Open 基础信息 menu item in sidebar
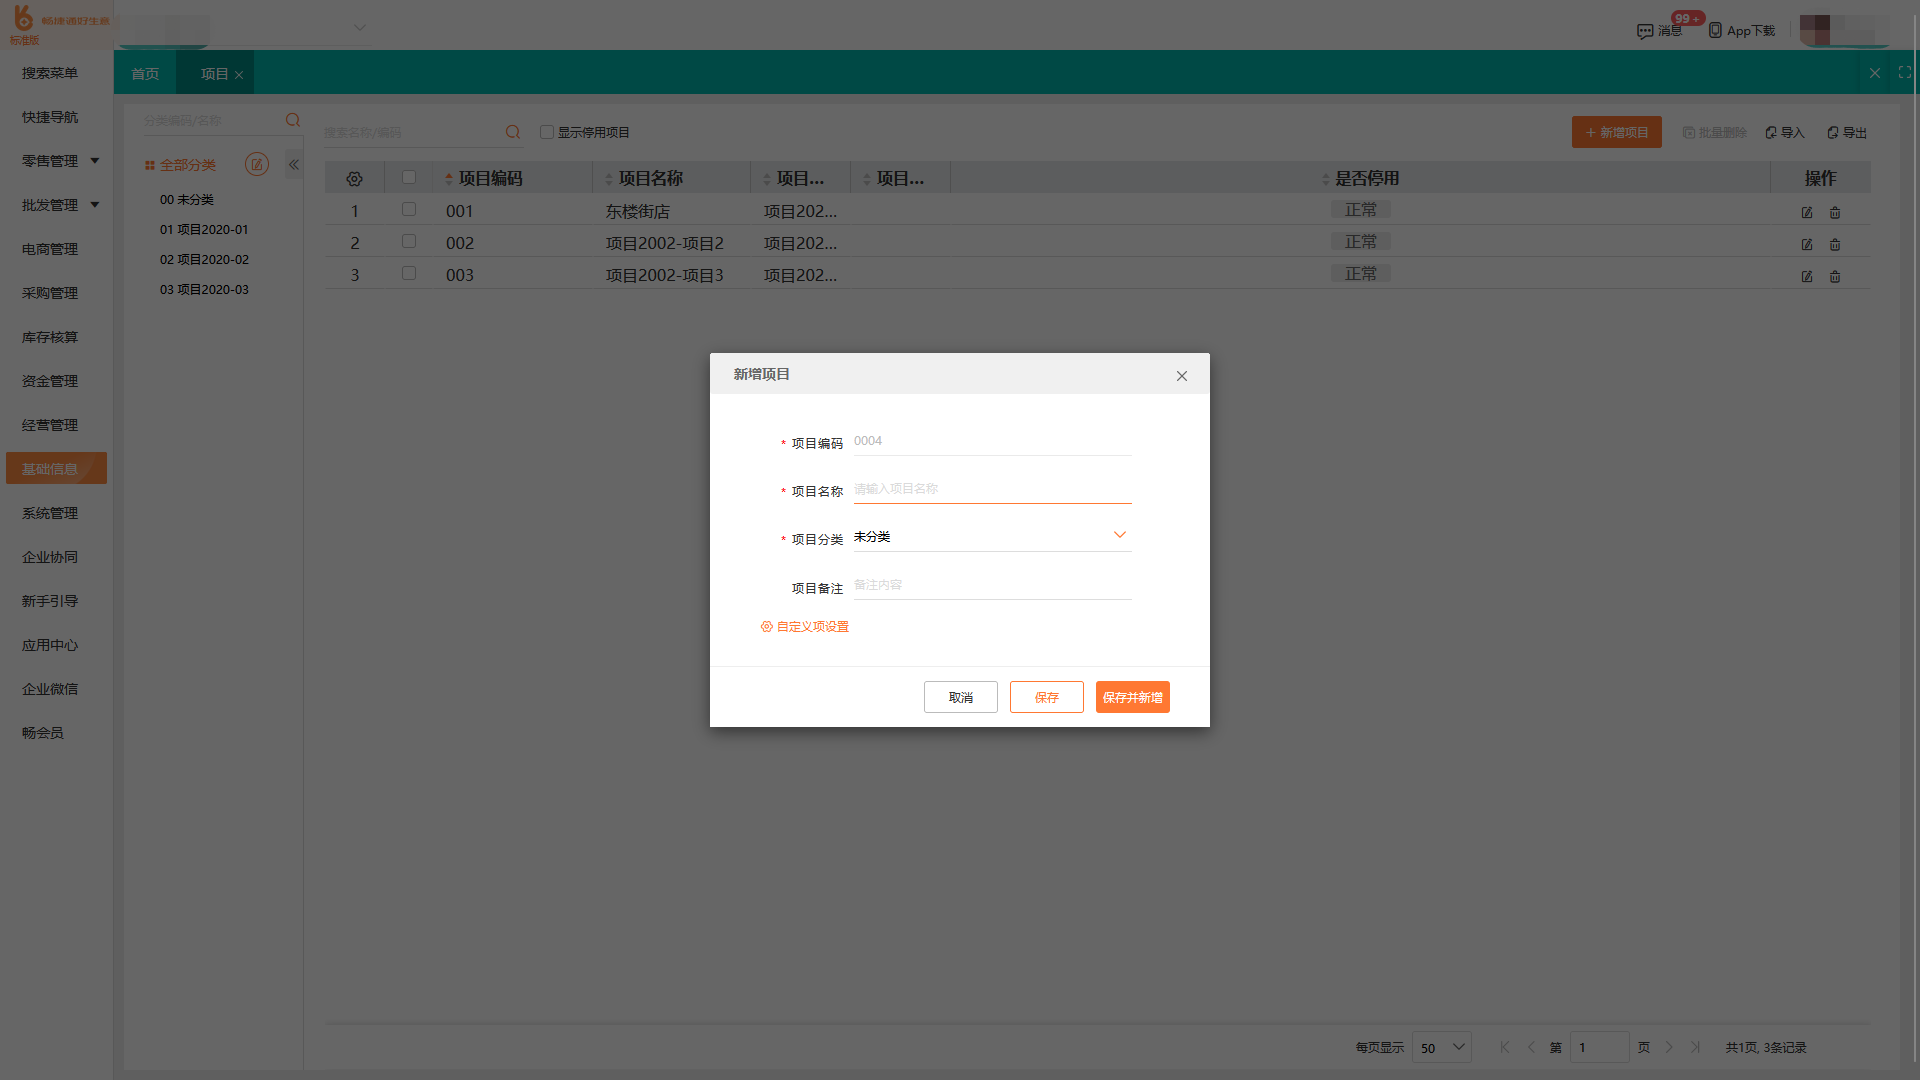Image resolution: width=1920 pixels, height=1080 pixels. pos(55,468)
